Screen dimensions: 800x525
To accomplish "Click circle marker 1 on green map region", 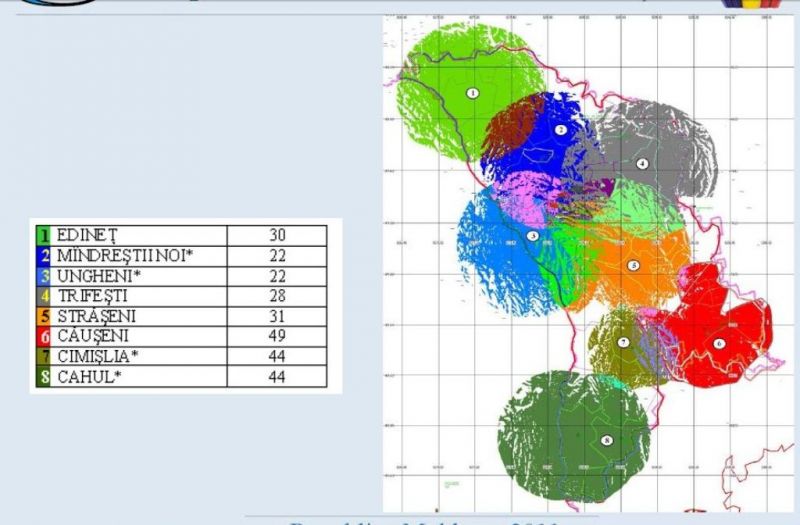I will click(x=472, y=92).
